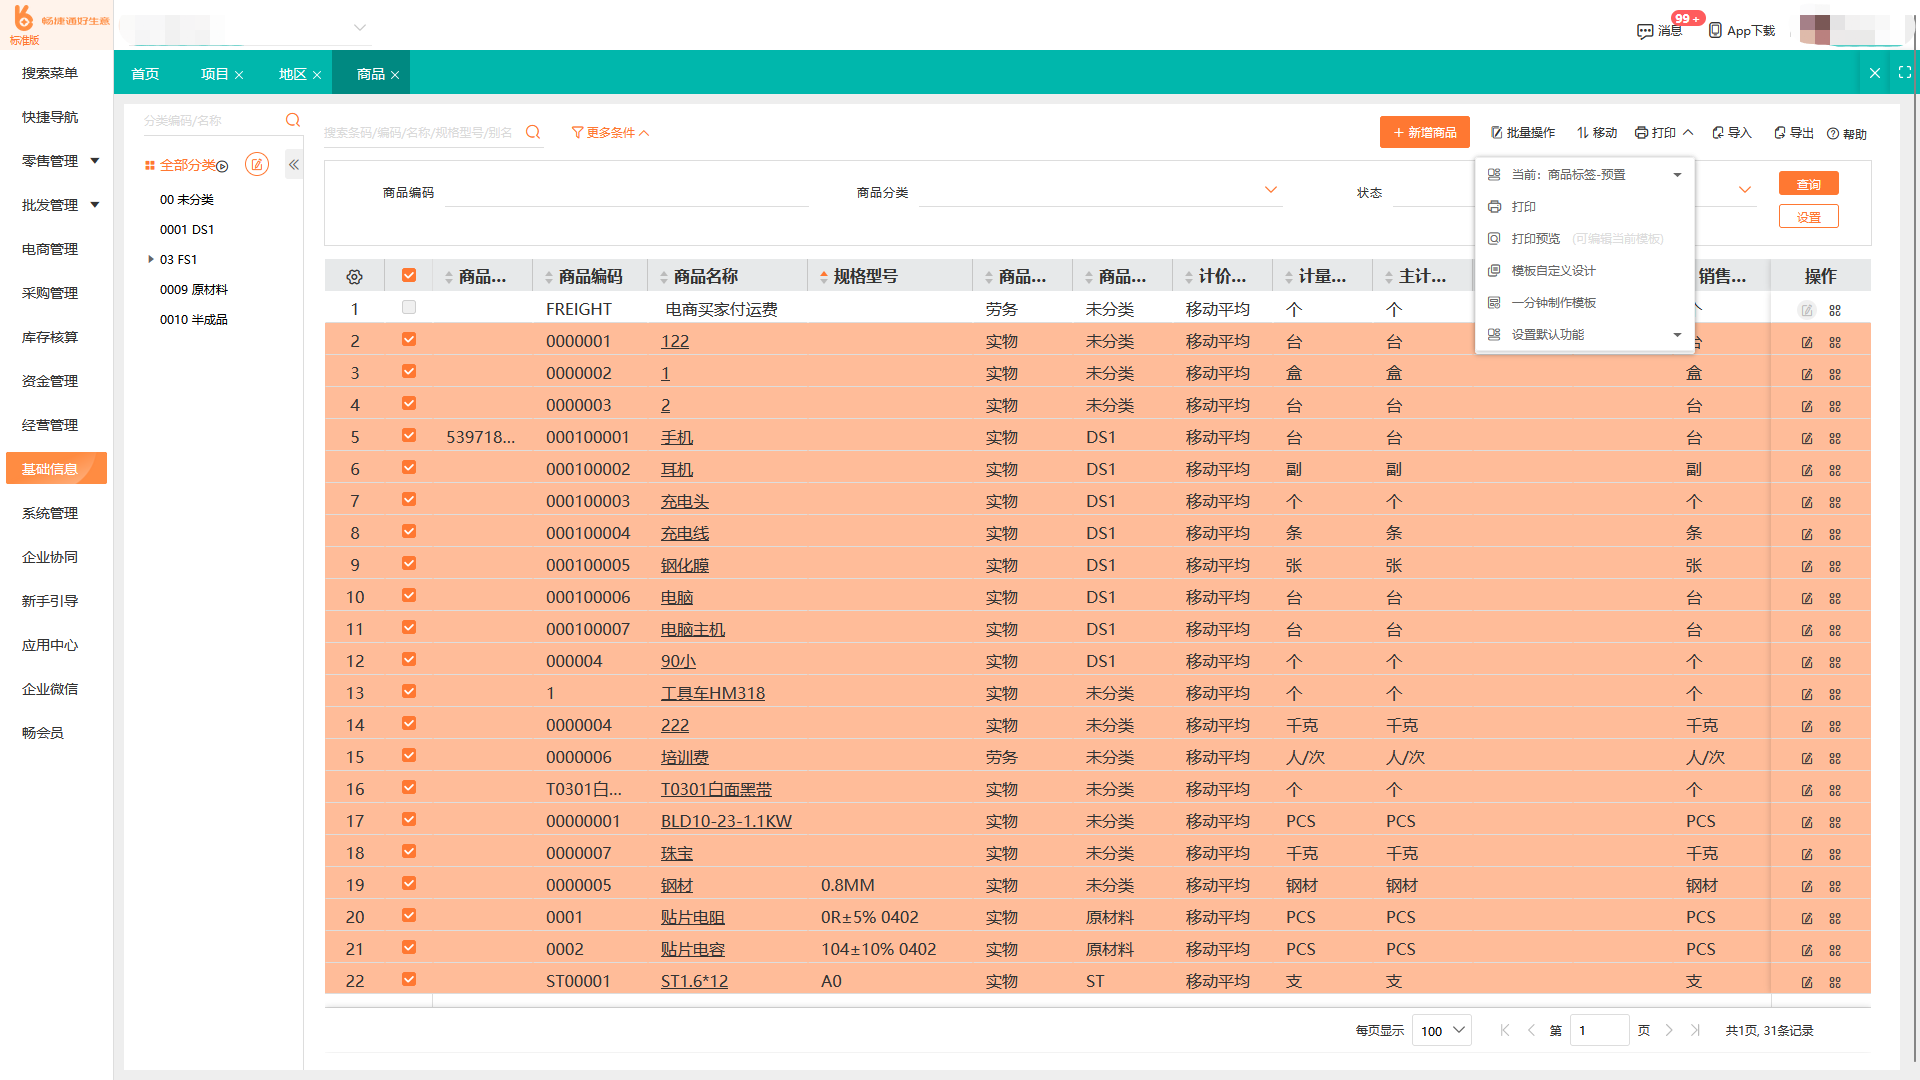
Task: Click the import icon
Action: (x=1730, y=132)
